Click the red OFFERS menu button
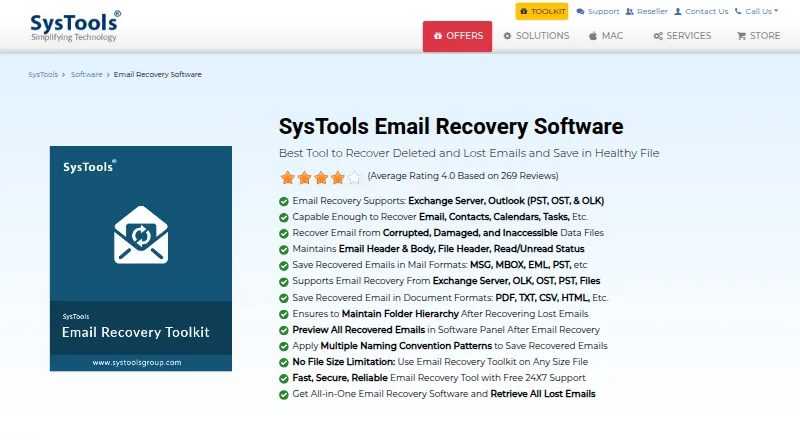The width and height of the screenshot is (800, 440). (457, 36)
